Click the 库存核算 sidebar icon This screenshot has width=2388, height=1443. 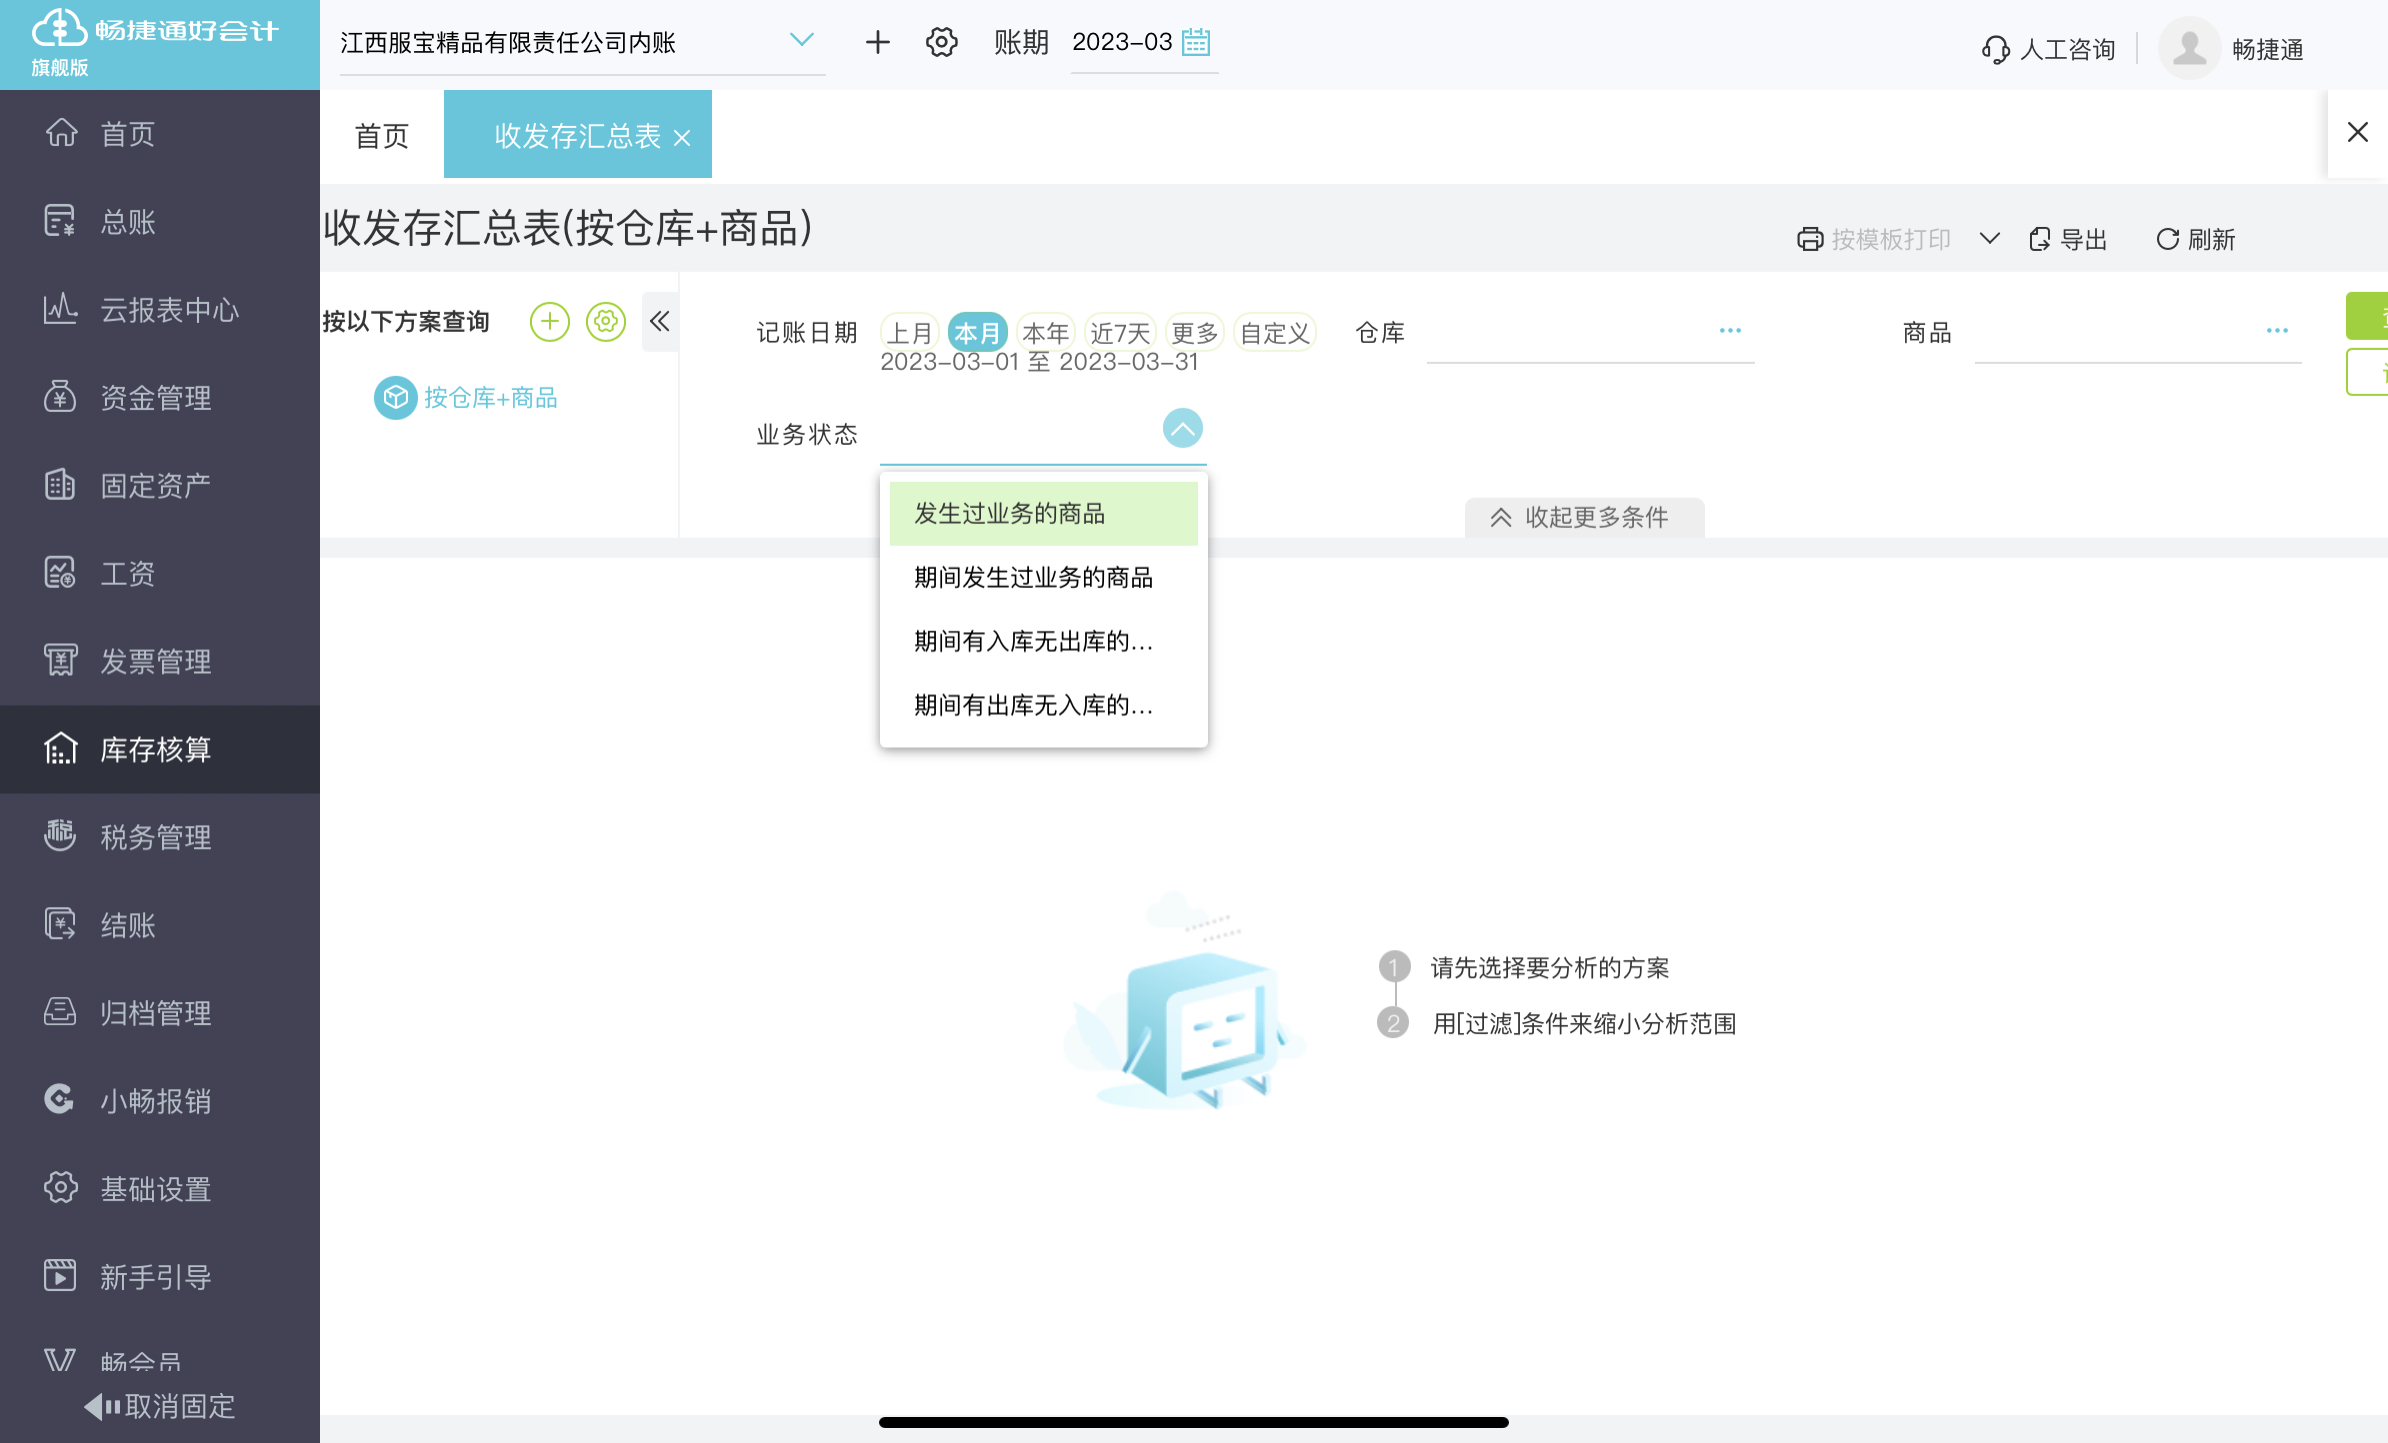coord(60,747)
